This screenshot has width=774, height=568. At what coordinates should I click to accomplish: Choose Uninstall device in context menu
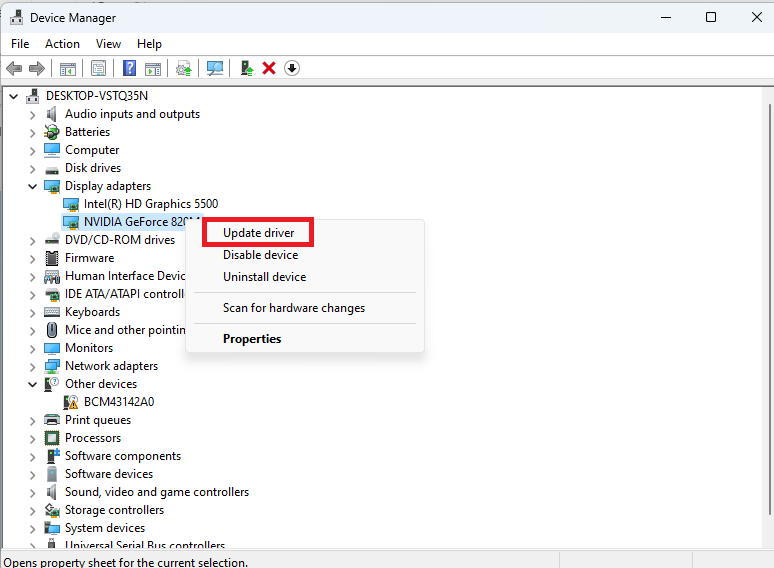[265, 277]
